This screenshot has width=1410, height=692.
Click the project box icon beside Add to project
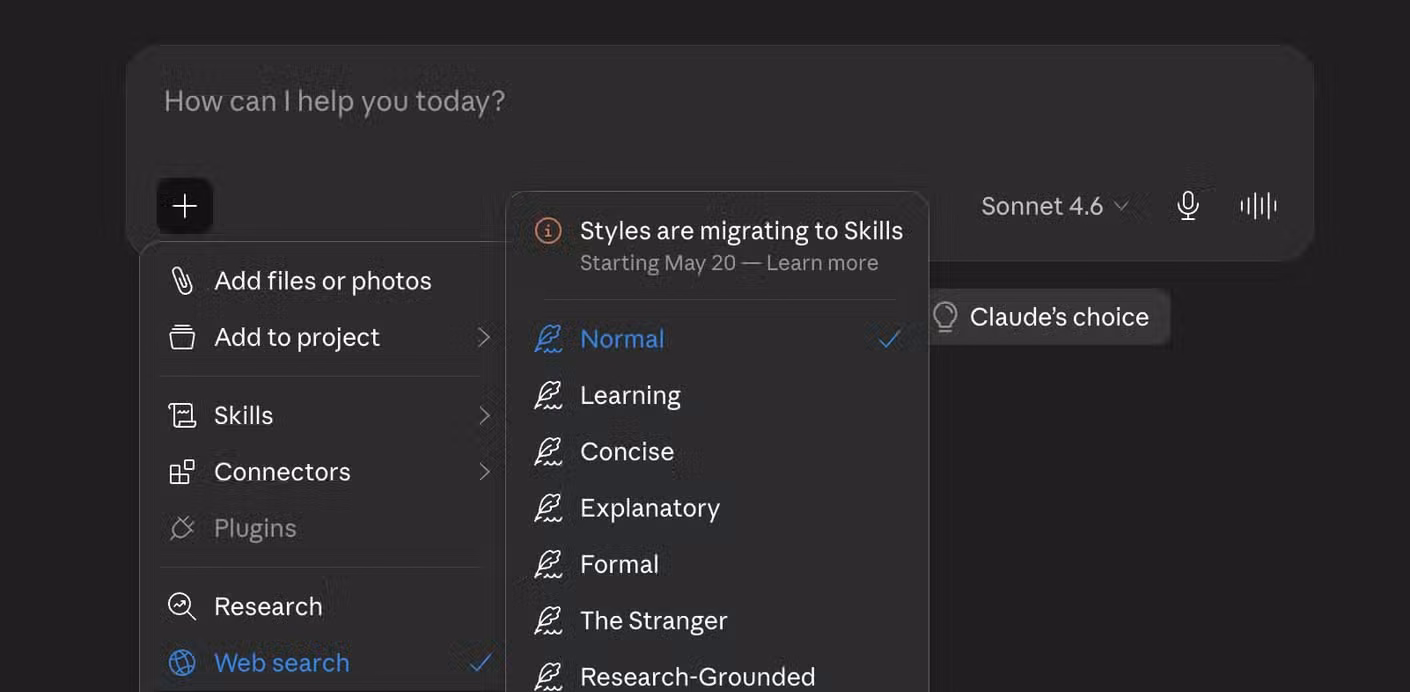182,337
